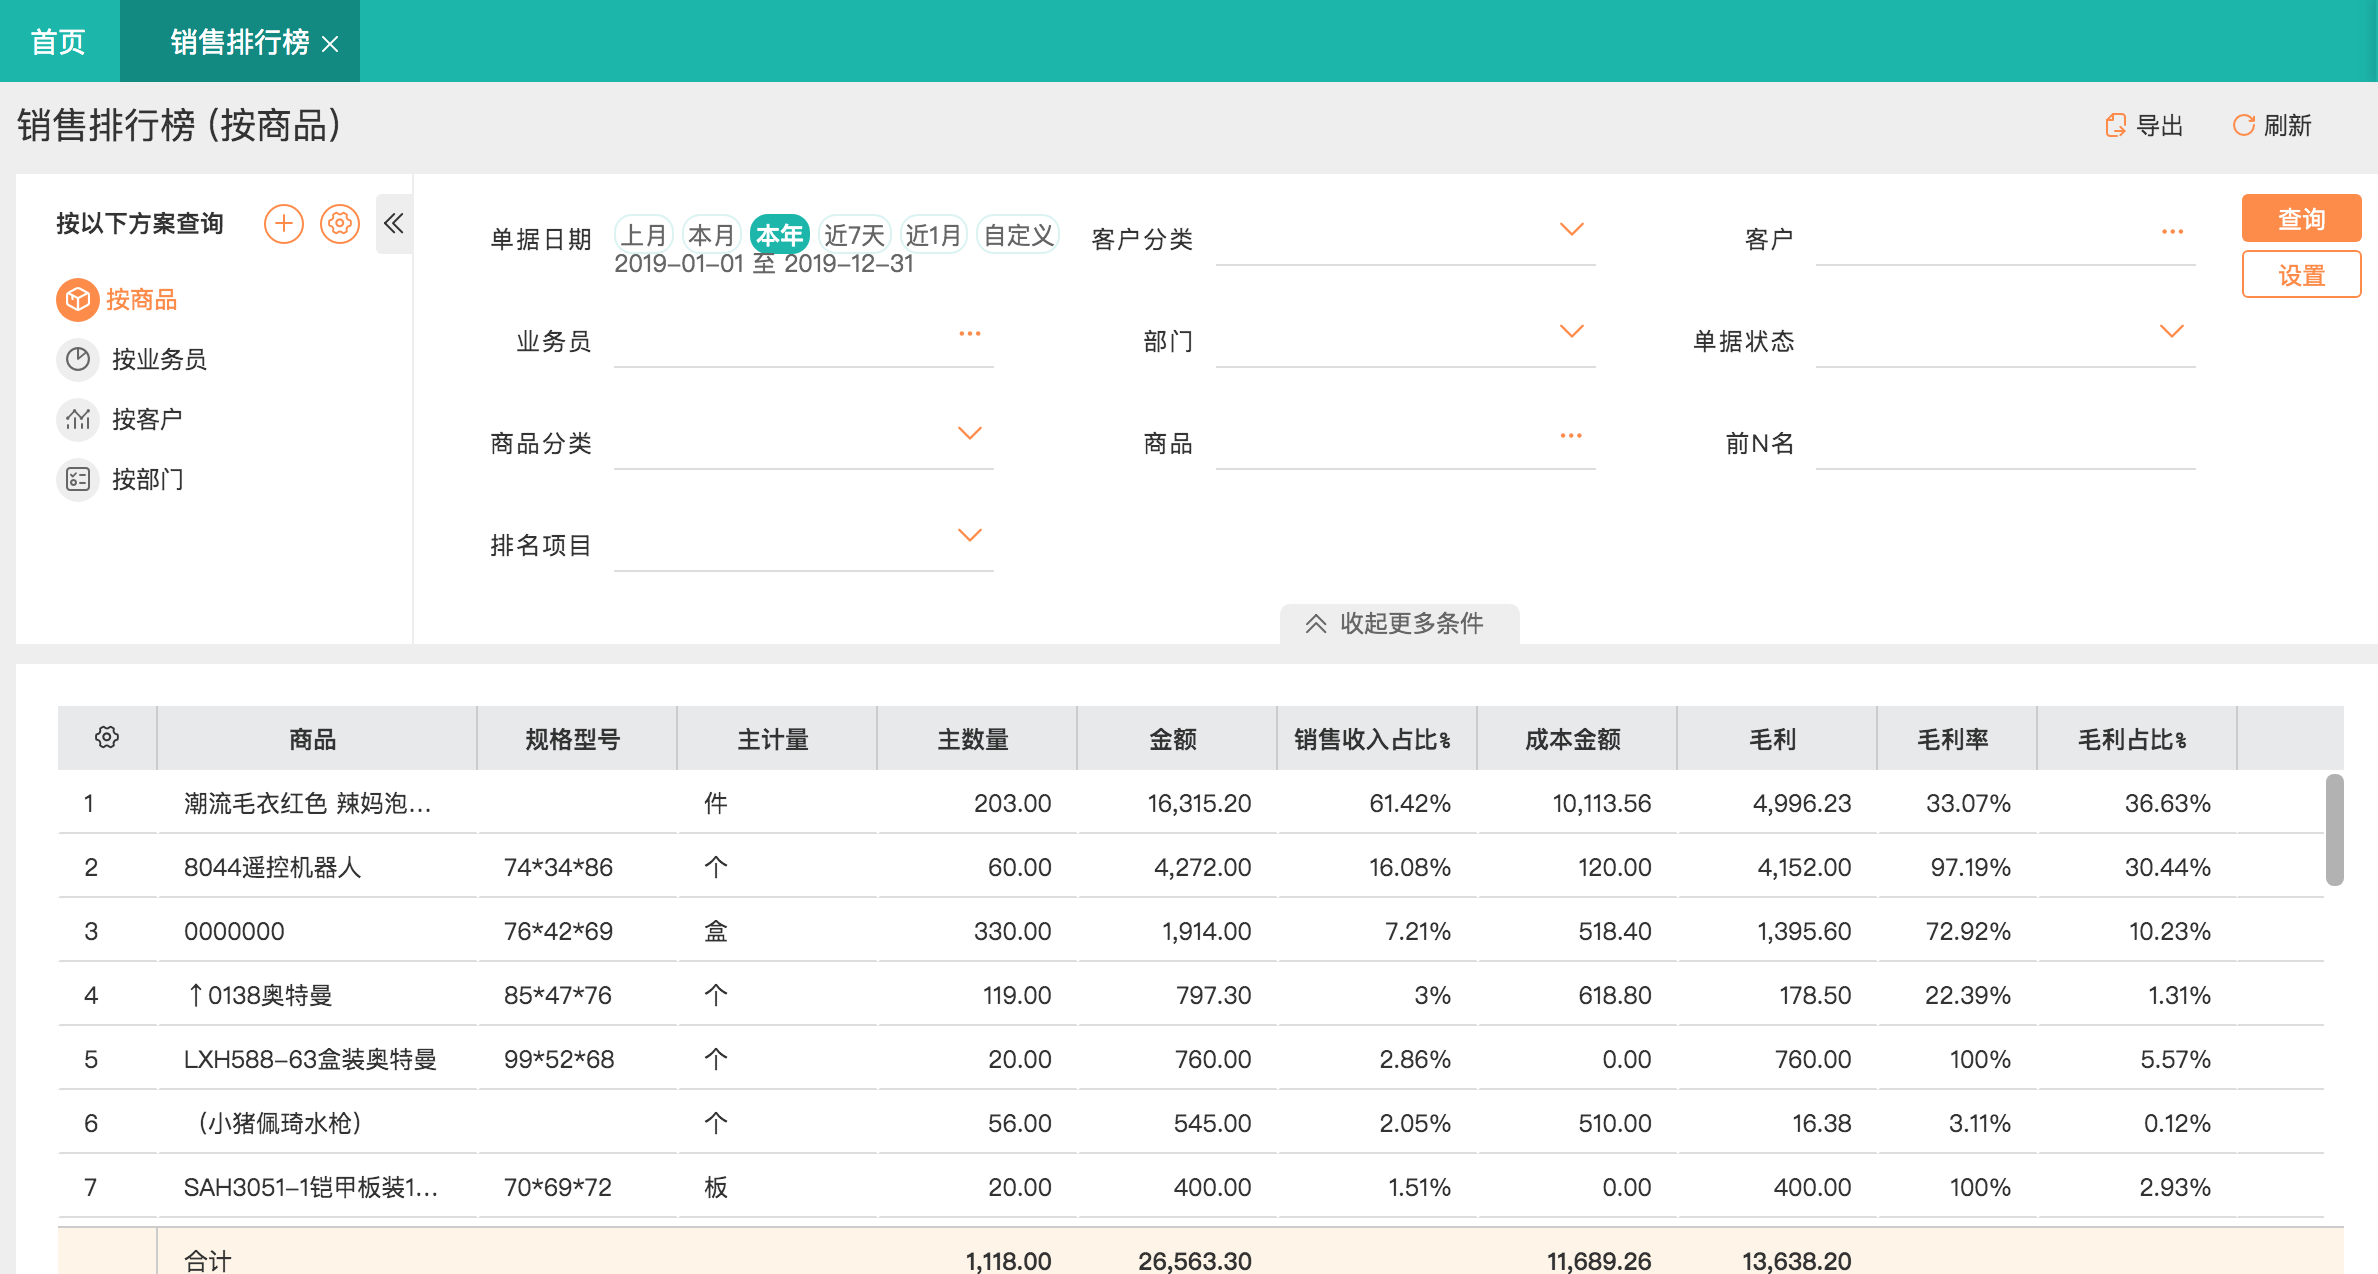Click the 设置 button
The height and width of the screenshot is (1274, 2378).
(2299, 275)
